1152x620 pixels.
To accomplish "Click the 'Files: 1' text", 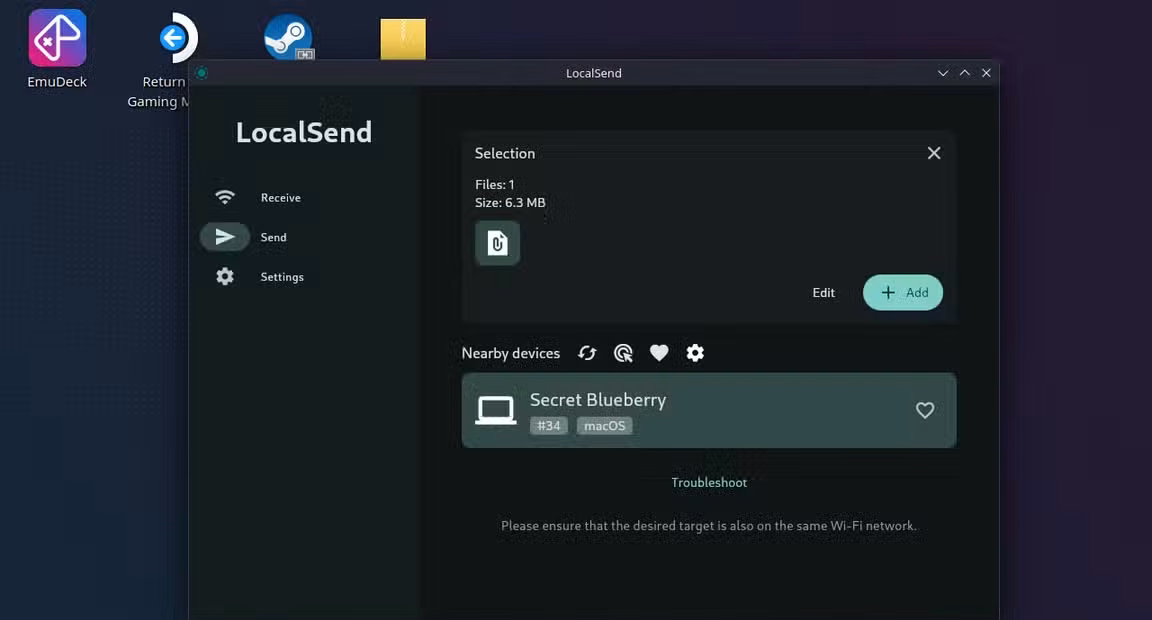I will [x=494, y=184].
